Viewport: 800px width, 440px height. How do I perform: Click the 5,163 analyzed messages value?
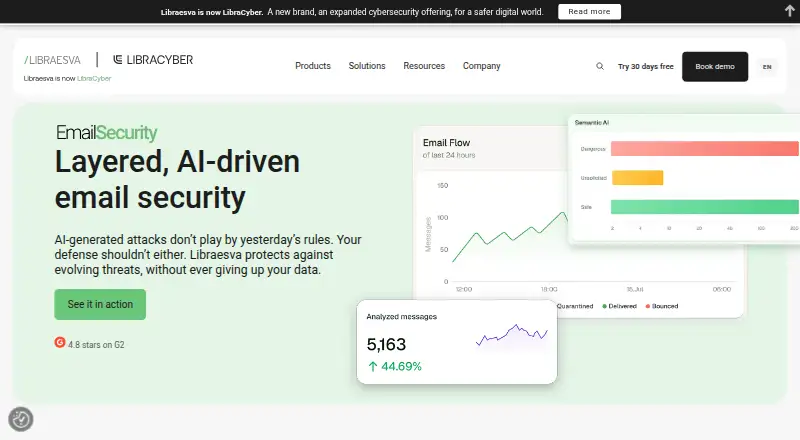(x=386, y=345)
